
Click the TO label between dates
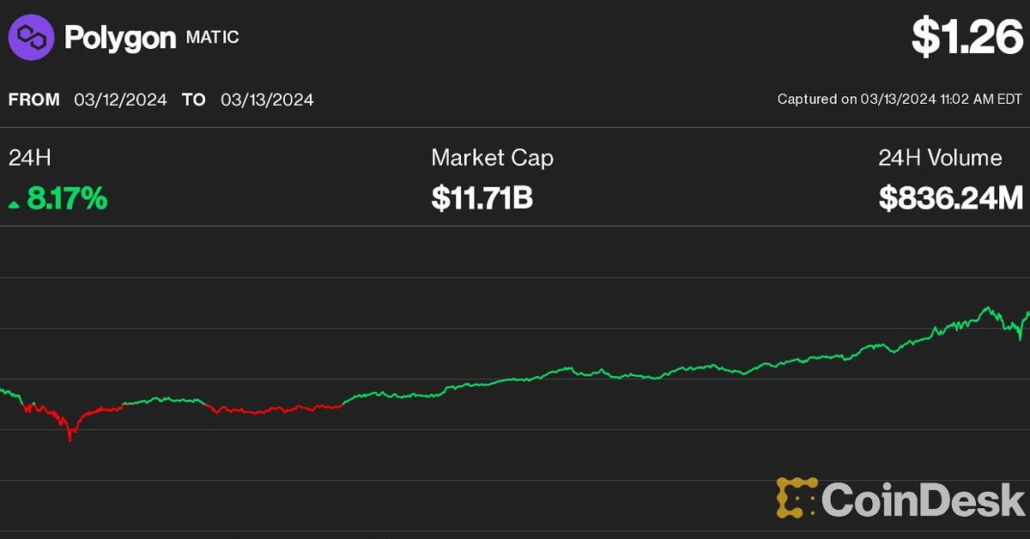pos(193,99)
